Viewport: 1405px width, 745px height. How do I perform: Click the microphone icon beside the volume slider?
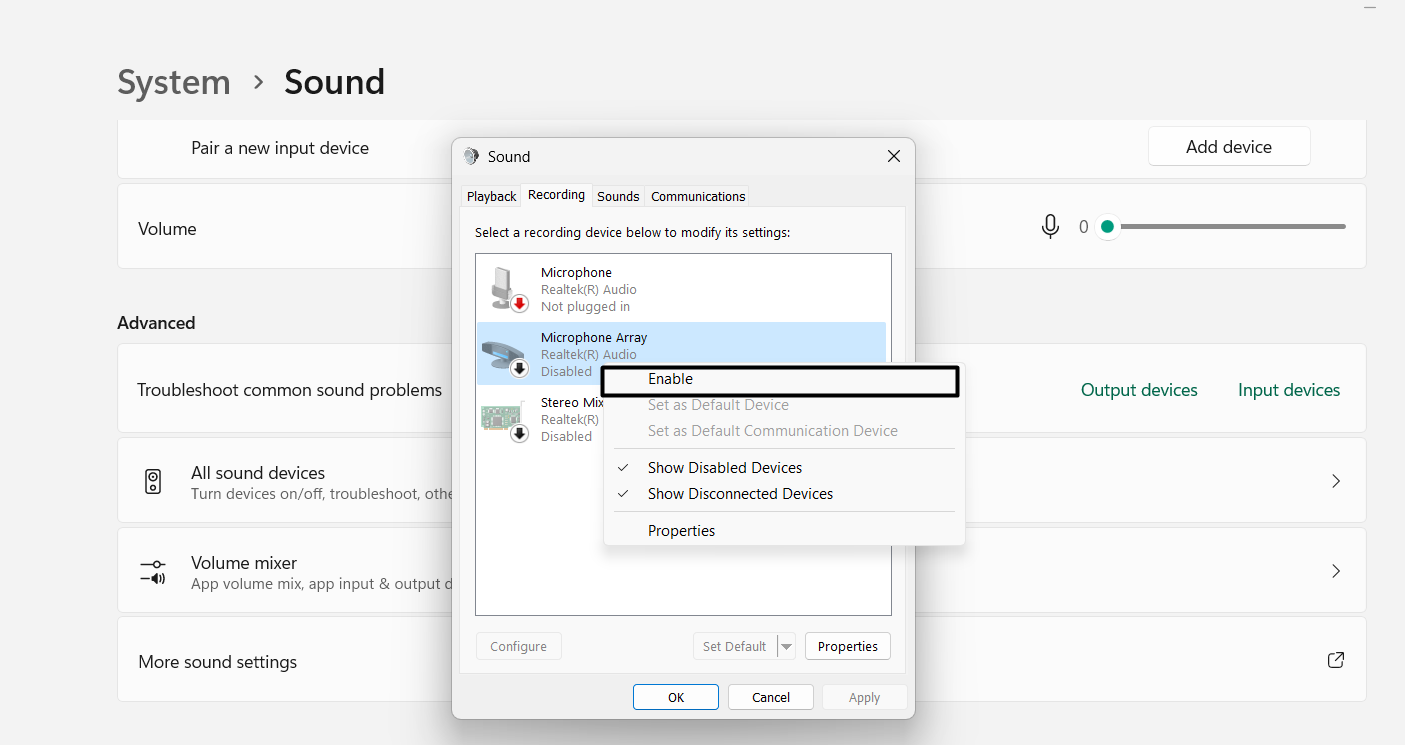click(x=1050, y=226)
